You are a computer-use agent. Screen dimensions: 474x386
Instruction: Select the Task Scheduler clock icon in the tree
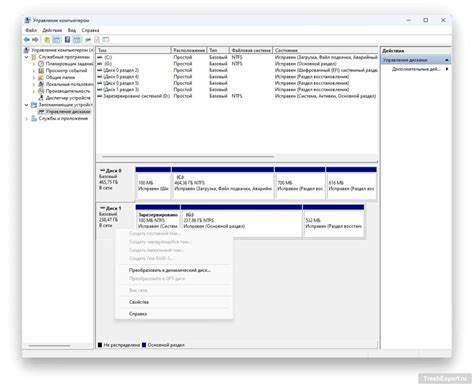[x=41, y=64]
